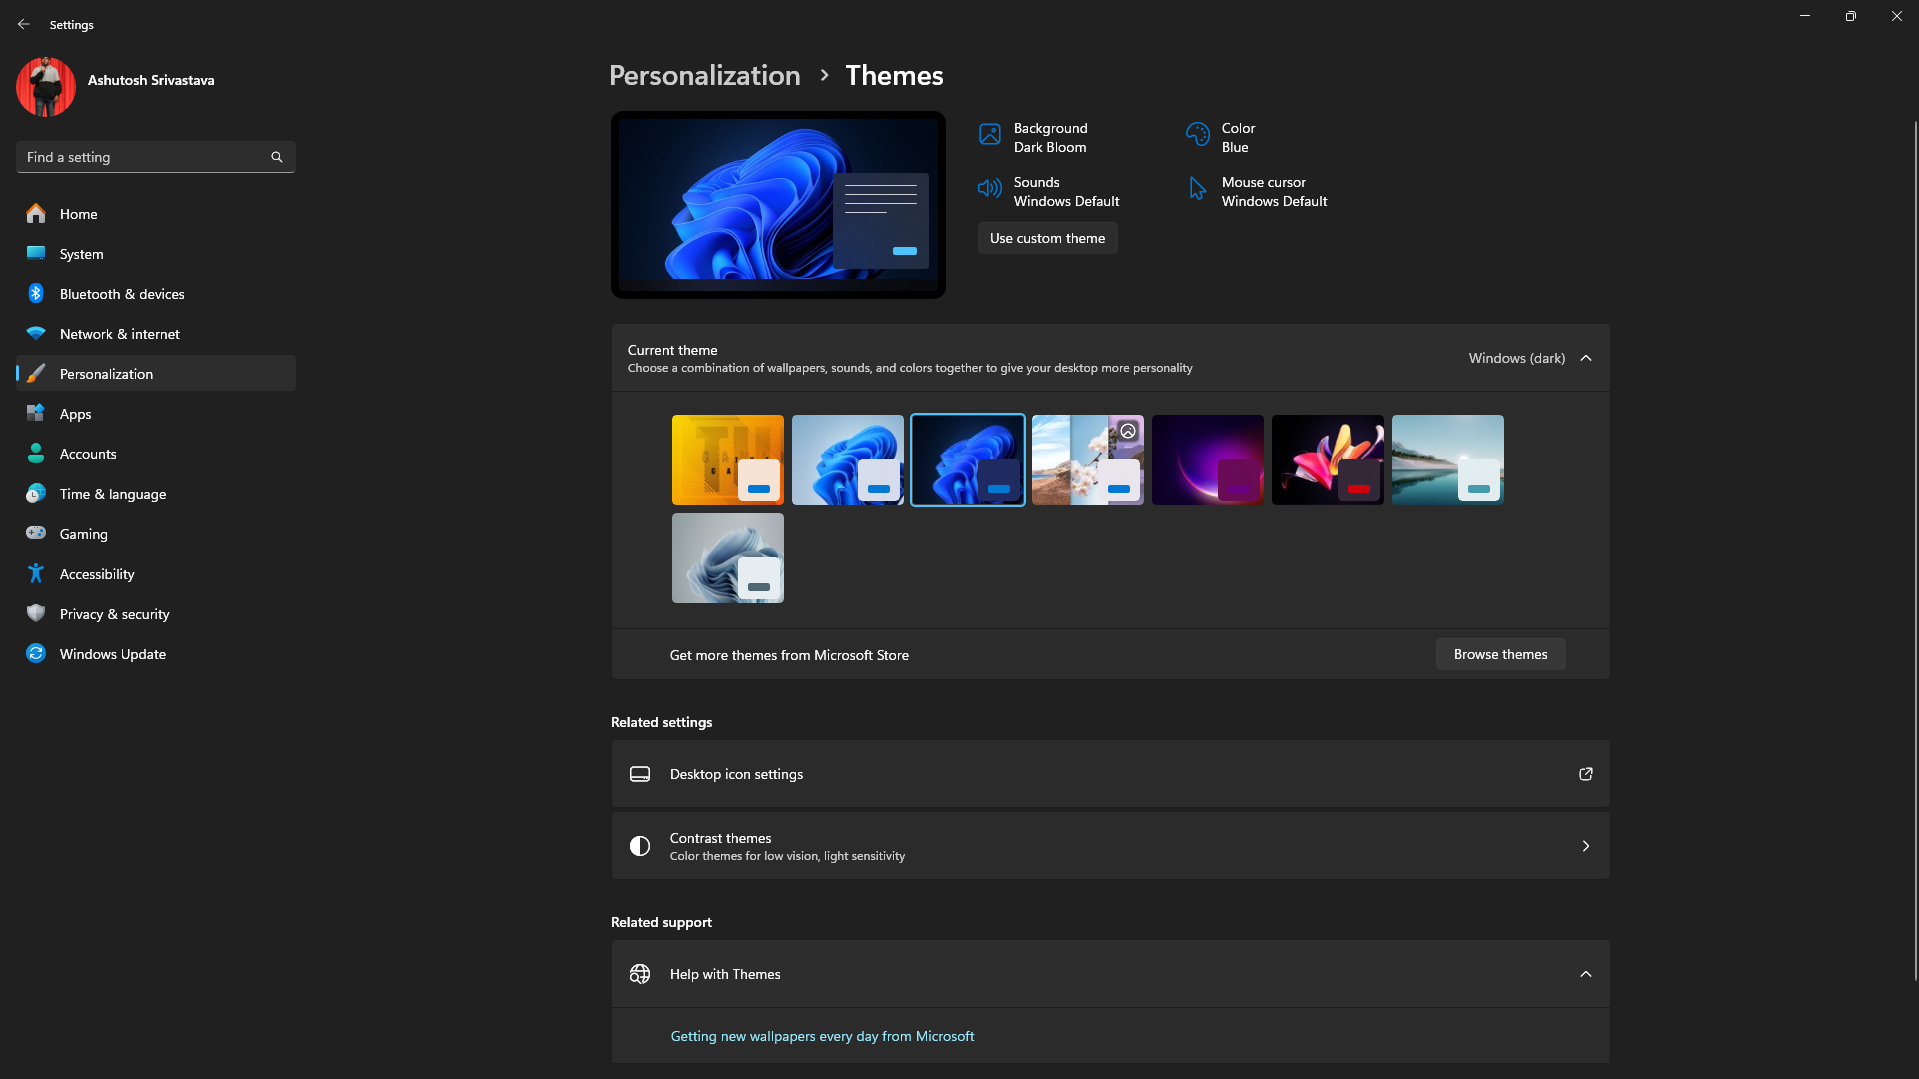Click the back arrow at top left
Viewport: 1919px width, 1079px height.
pos(24,24)
